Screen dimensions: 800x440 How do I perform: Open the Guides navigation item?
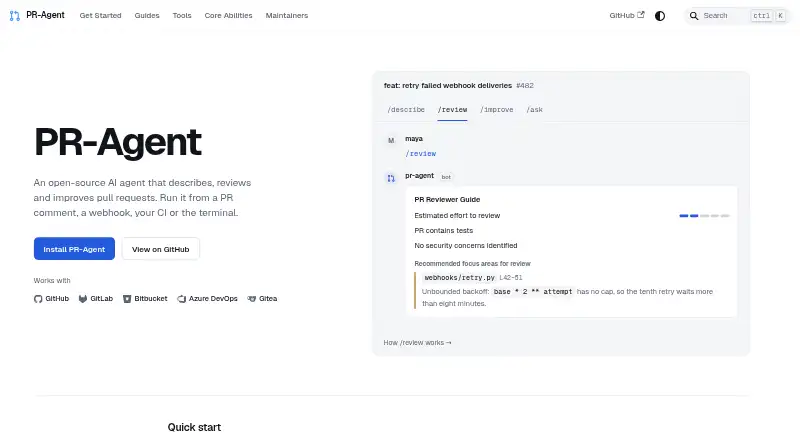(x=147, y=16)
